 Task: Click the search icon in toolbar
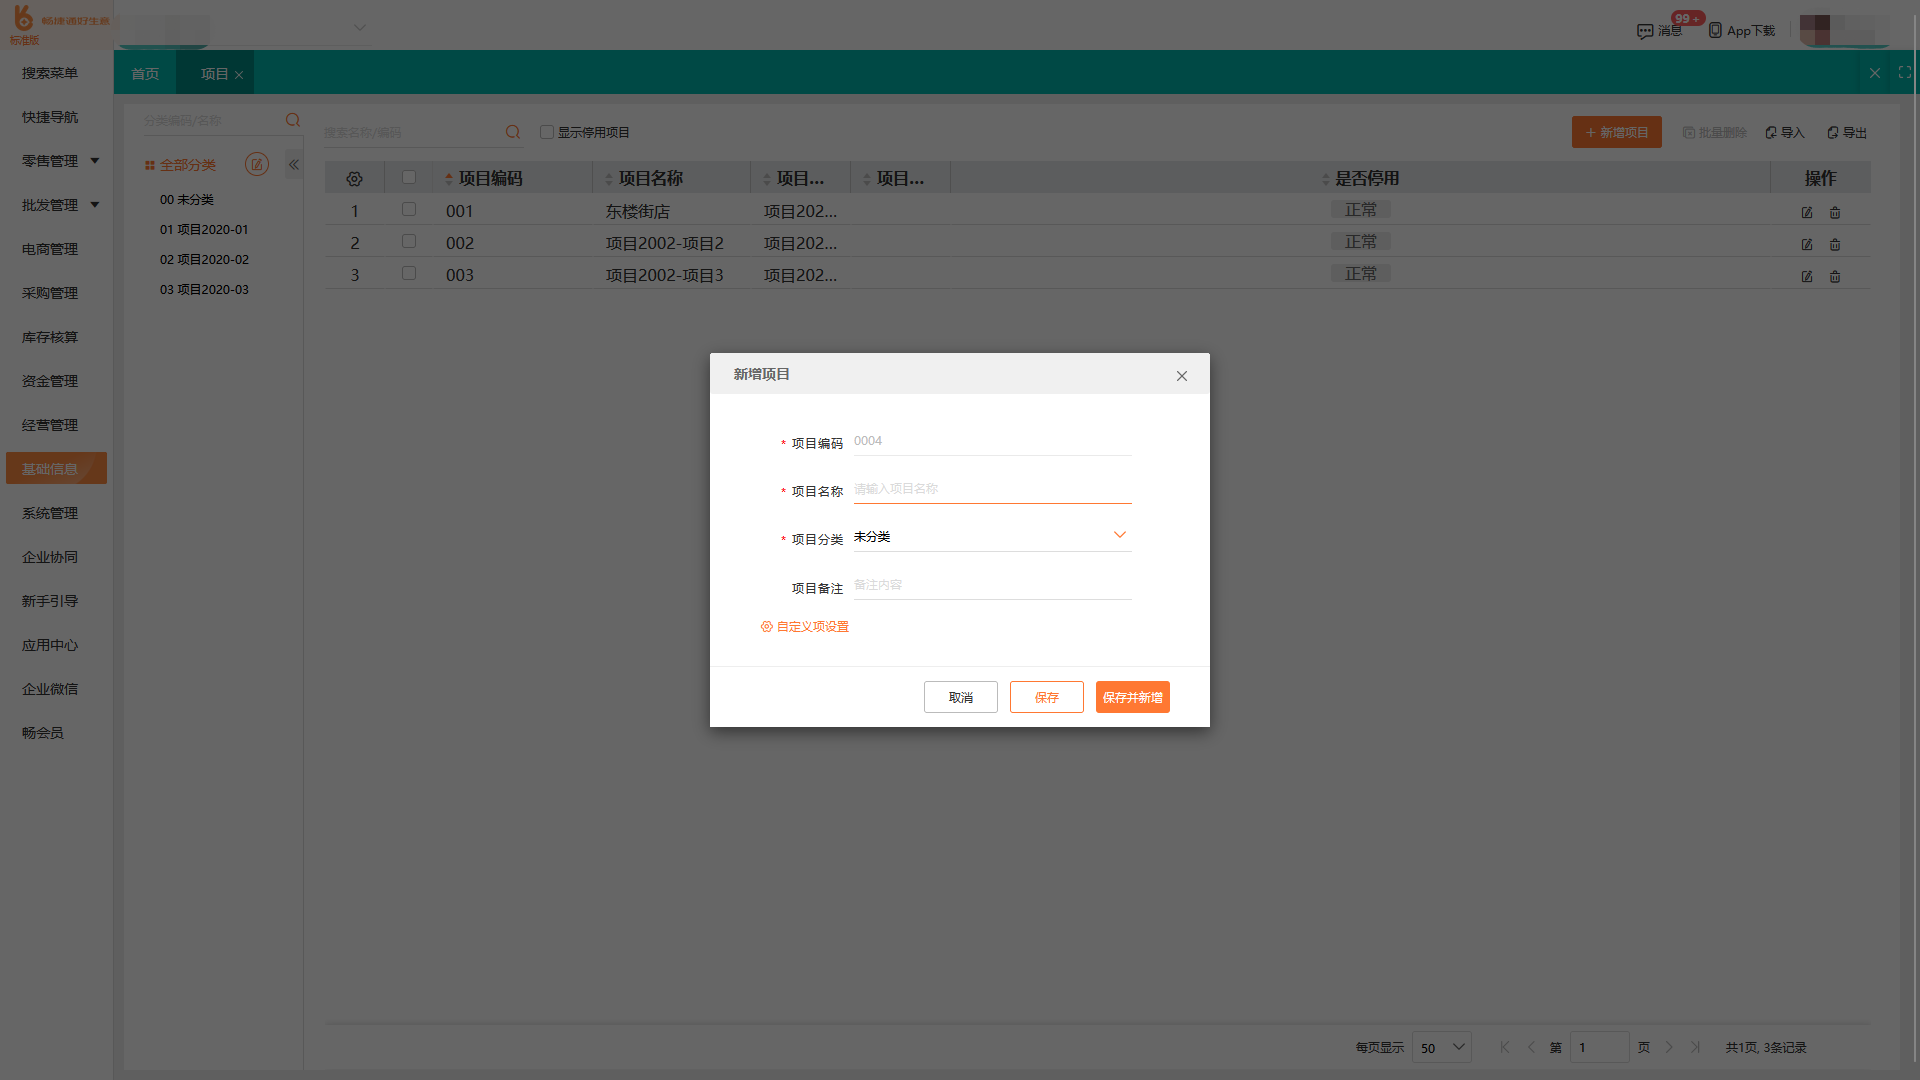coord(513,132)
